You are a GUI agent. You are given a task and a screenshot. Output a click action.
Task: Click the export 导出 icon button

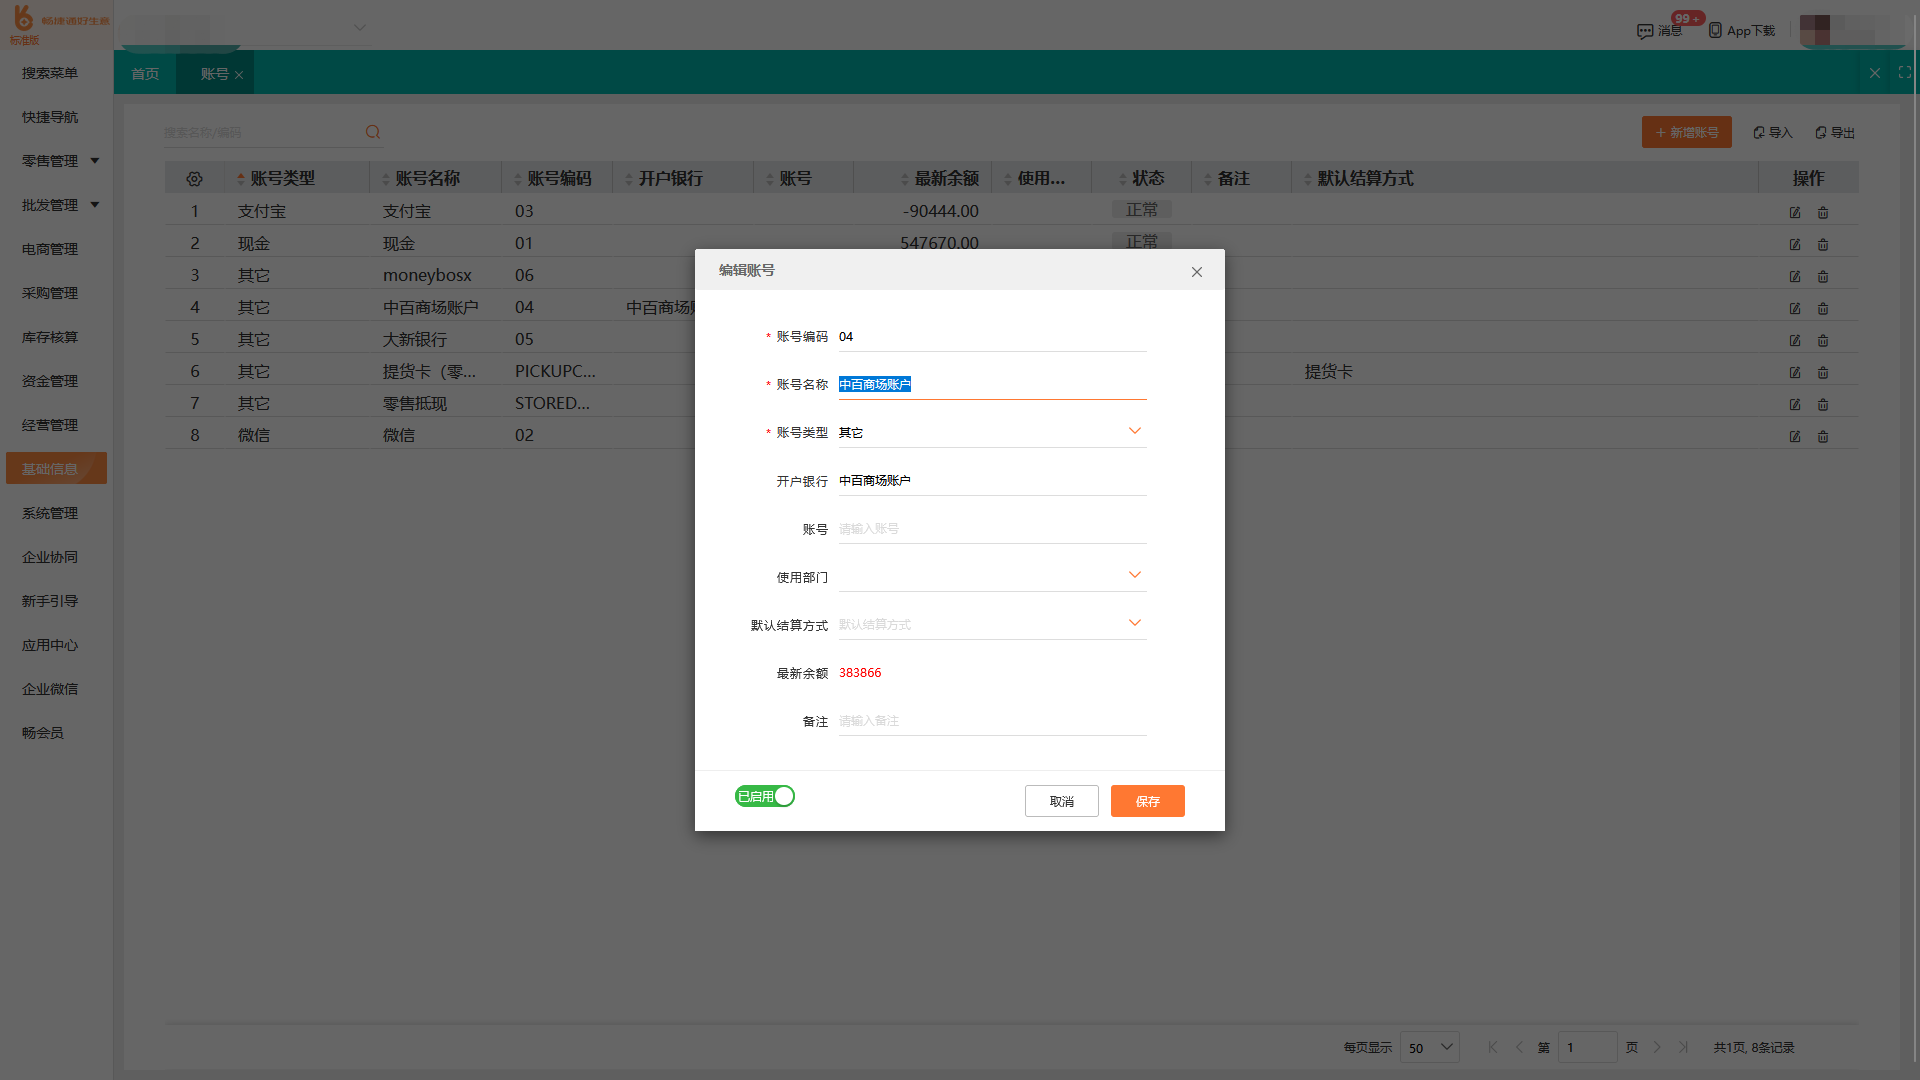coord(1834,131)
